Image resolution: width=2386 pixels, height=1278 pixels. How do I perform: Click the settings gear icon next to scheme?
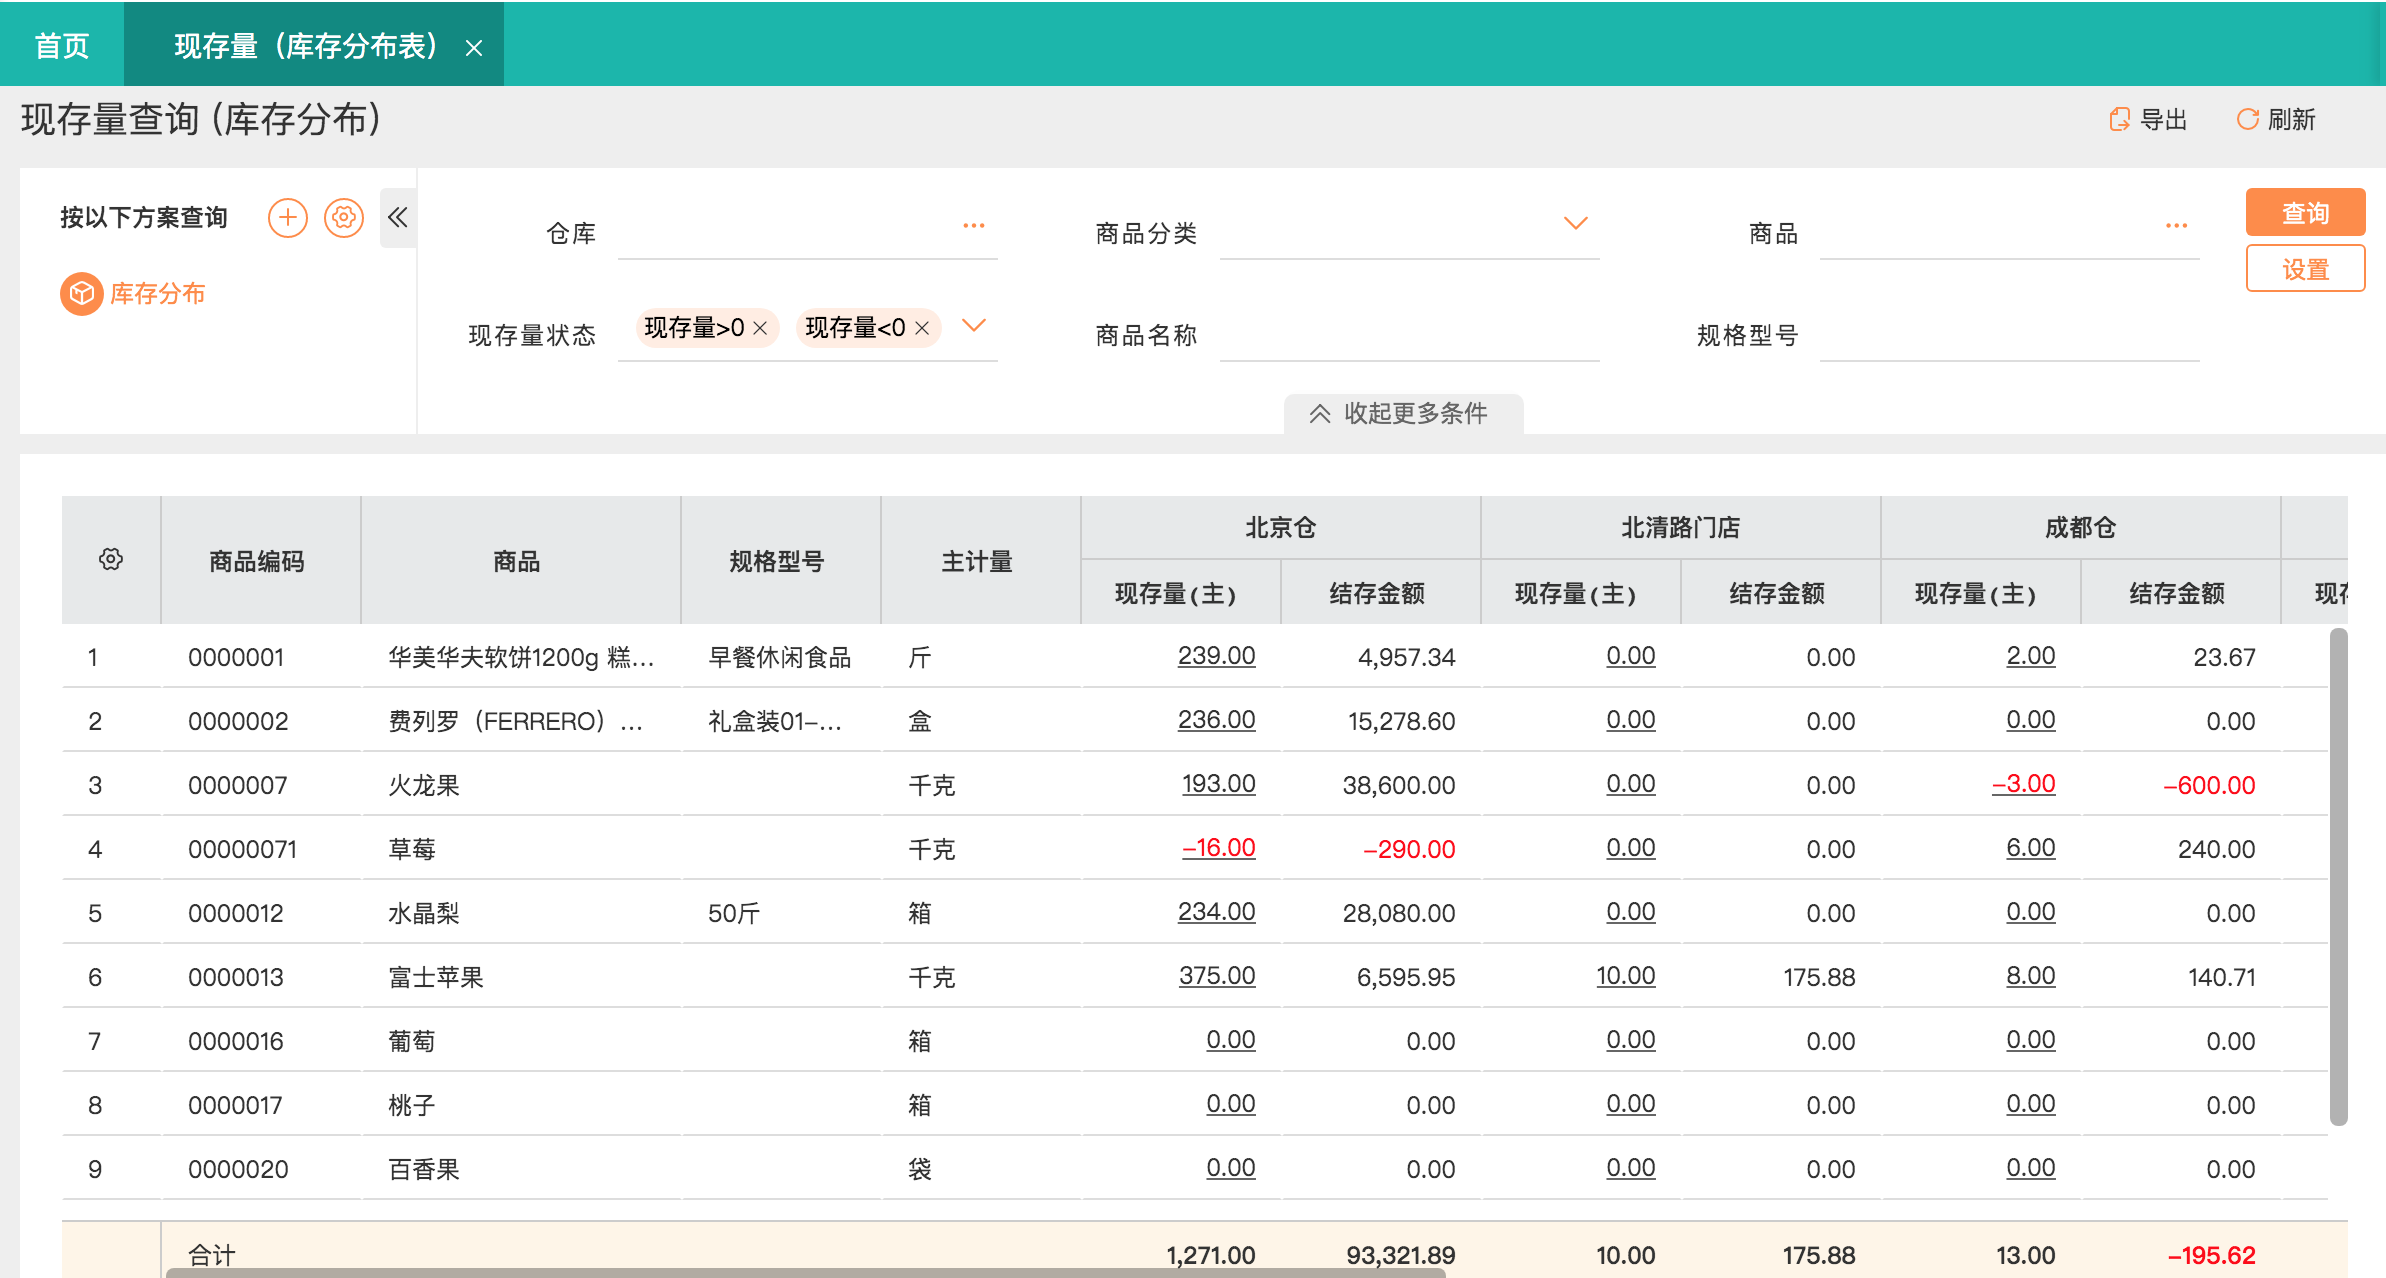[x=342, y=218]
